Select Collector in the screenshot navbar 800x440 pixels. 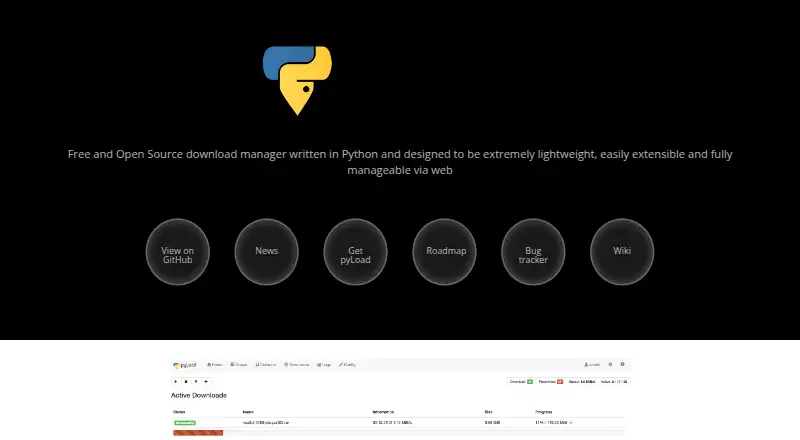click(265, 365)
